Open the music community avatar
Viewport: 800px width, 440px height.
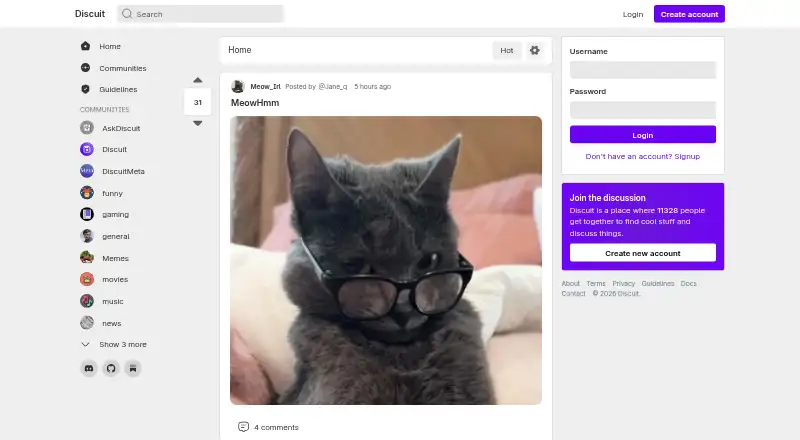point(87,301)
